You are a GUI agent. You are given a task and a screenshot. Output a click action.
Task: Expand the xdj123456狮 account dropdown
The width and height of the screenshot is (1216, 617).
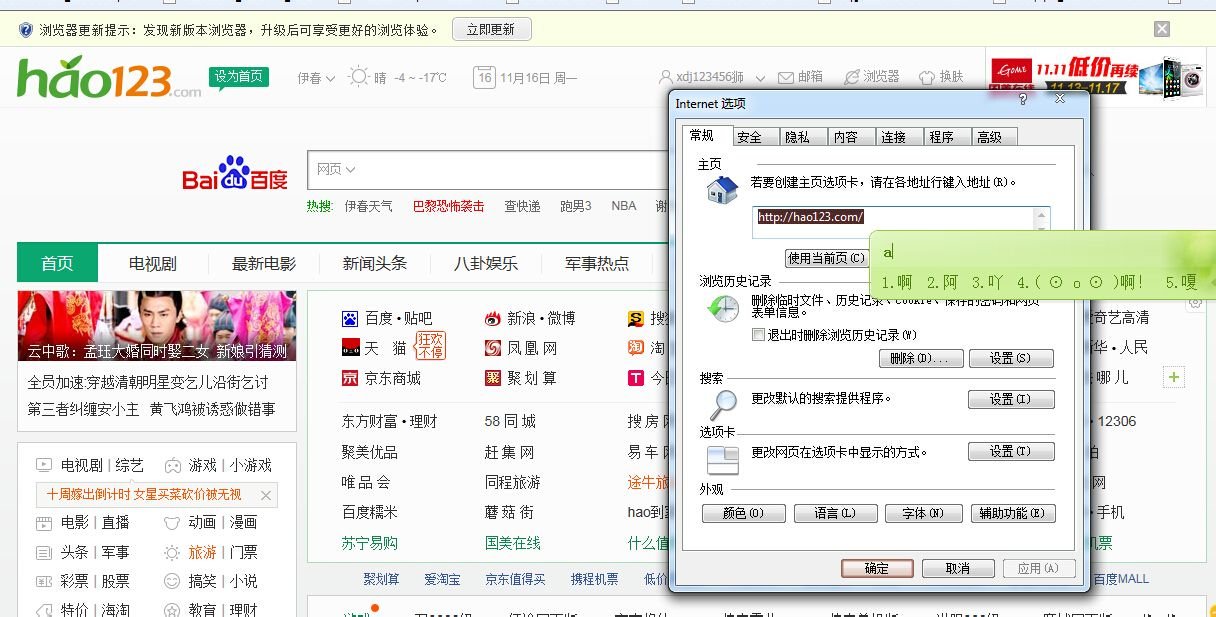click(762, 76)
